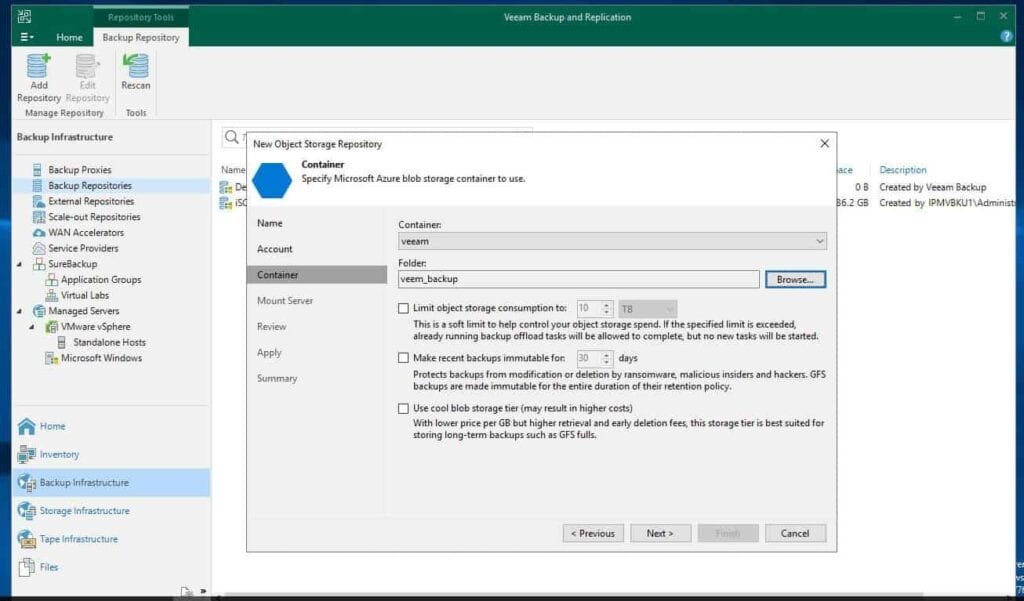Select the Container wizard step
This screenshot has height=601, width=1024.
(x=317, y=274)
